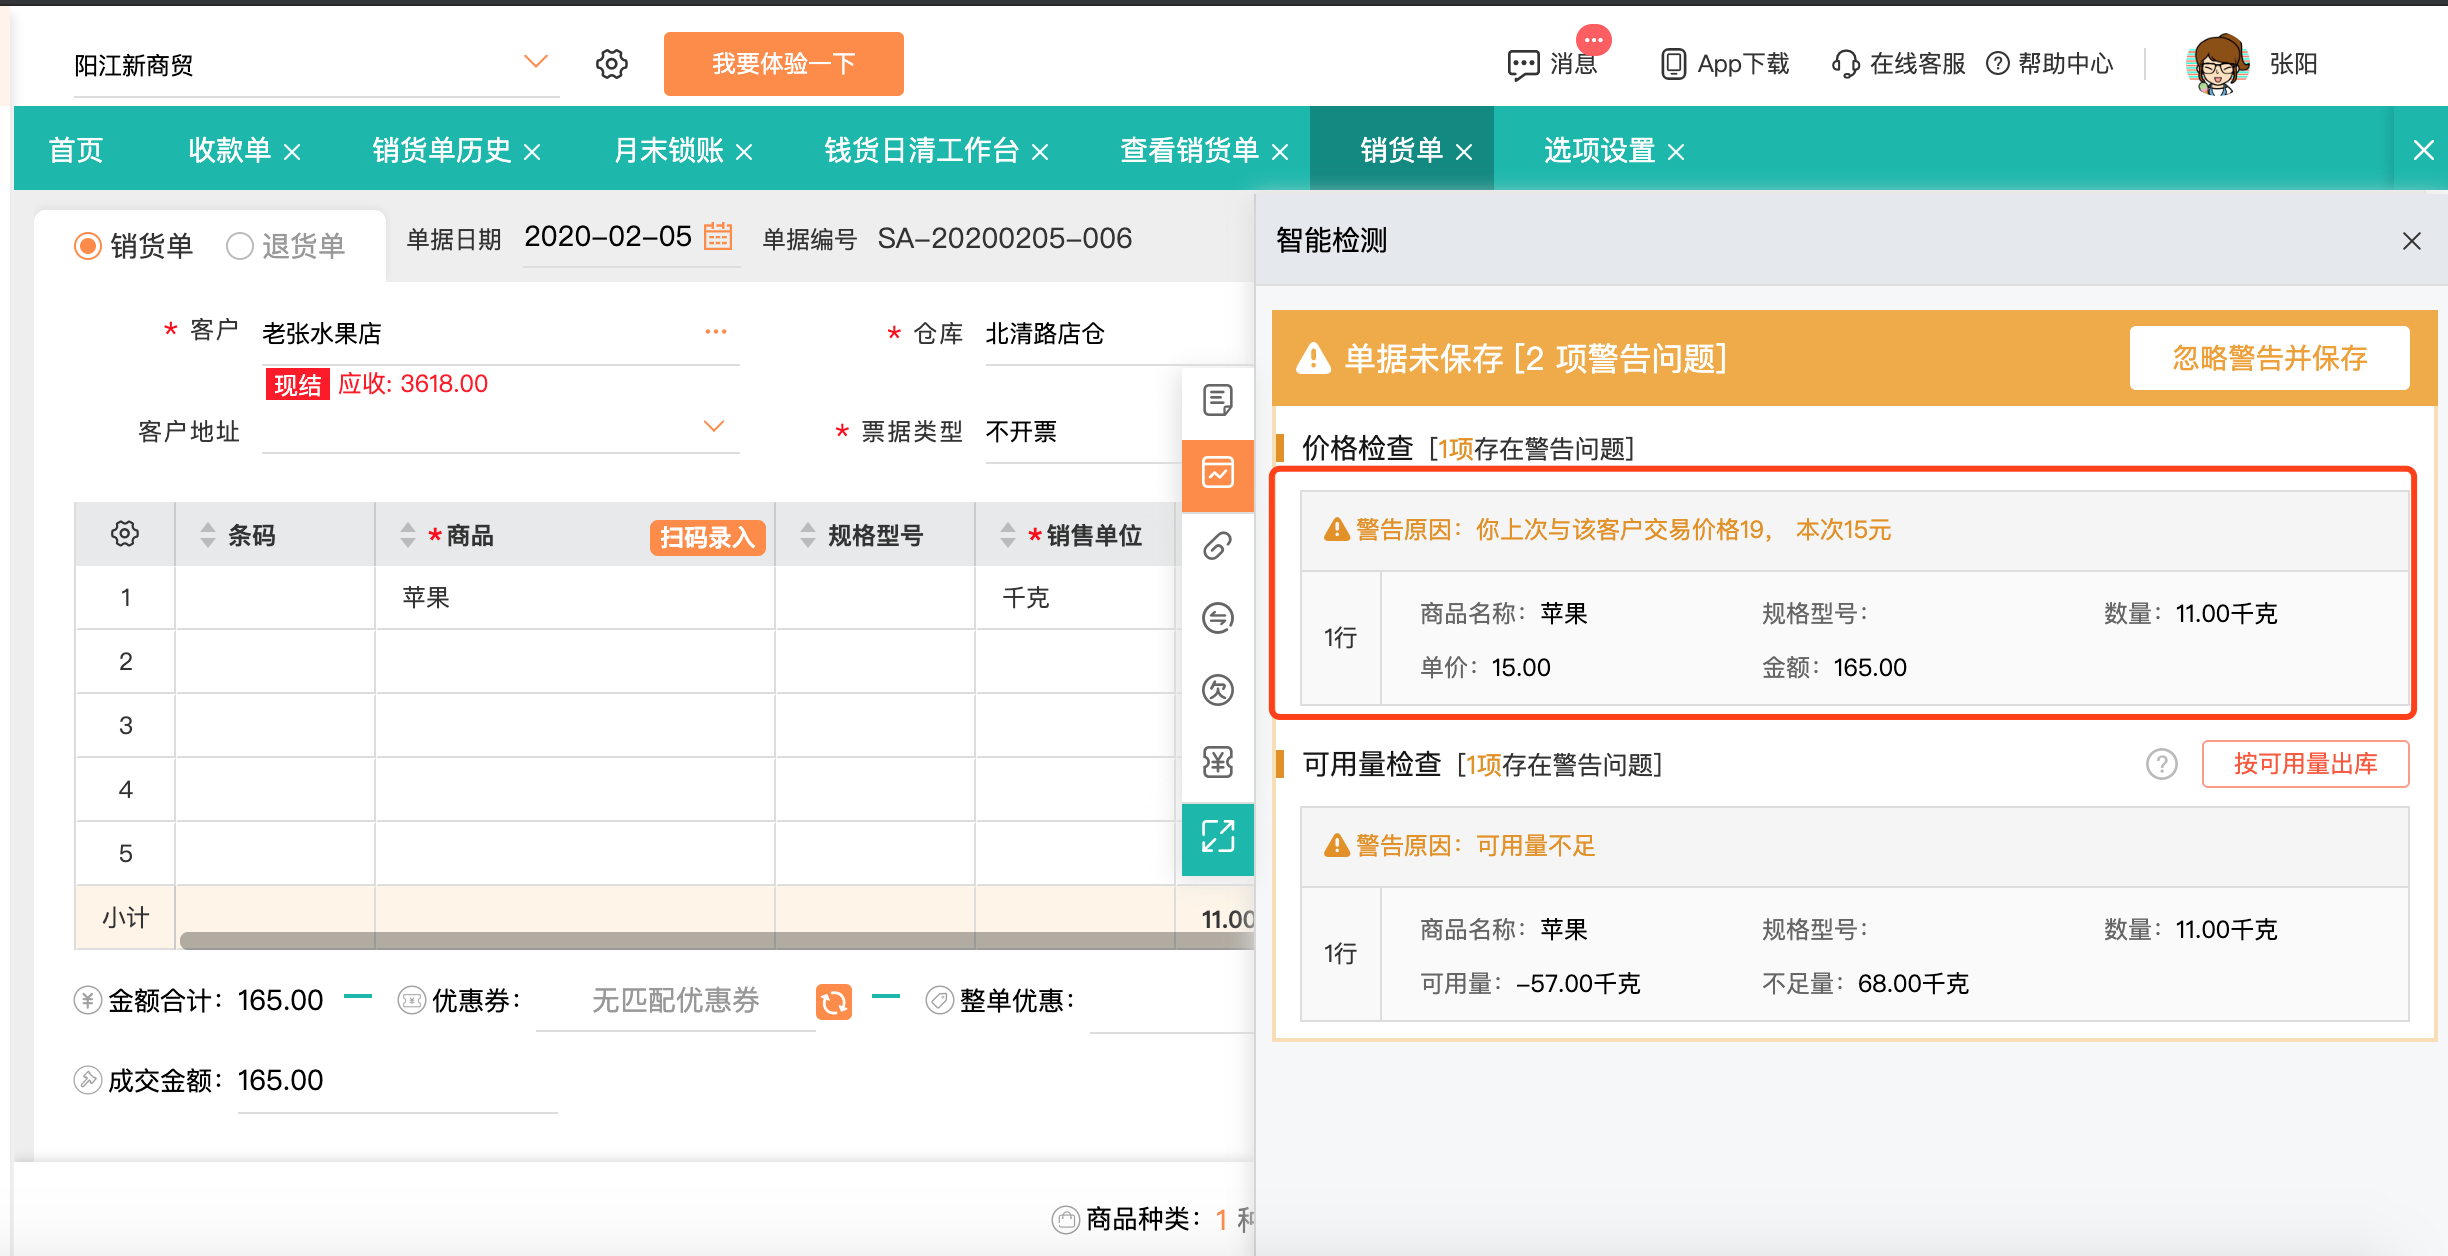Click App下载 link in top menu
Screen dimensions: 2448x1256
click(1724, 64)
